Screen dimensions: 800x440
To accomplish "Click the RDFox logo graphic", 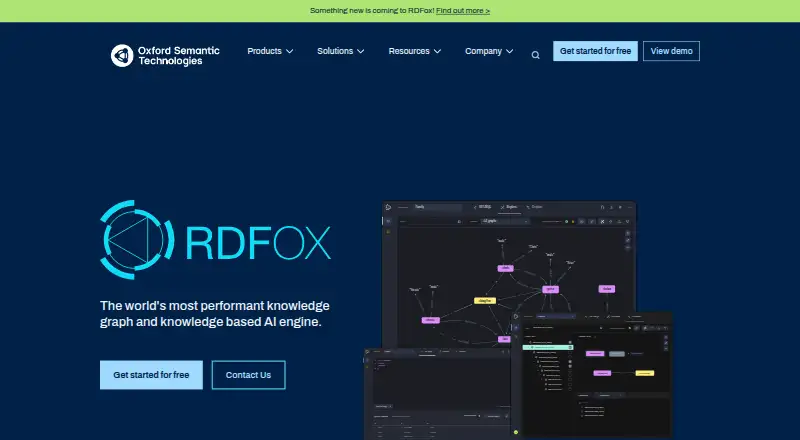I will [x=215, y=240].
